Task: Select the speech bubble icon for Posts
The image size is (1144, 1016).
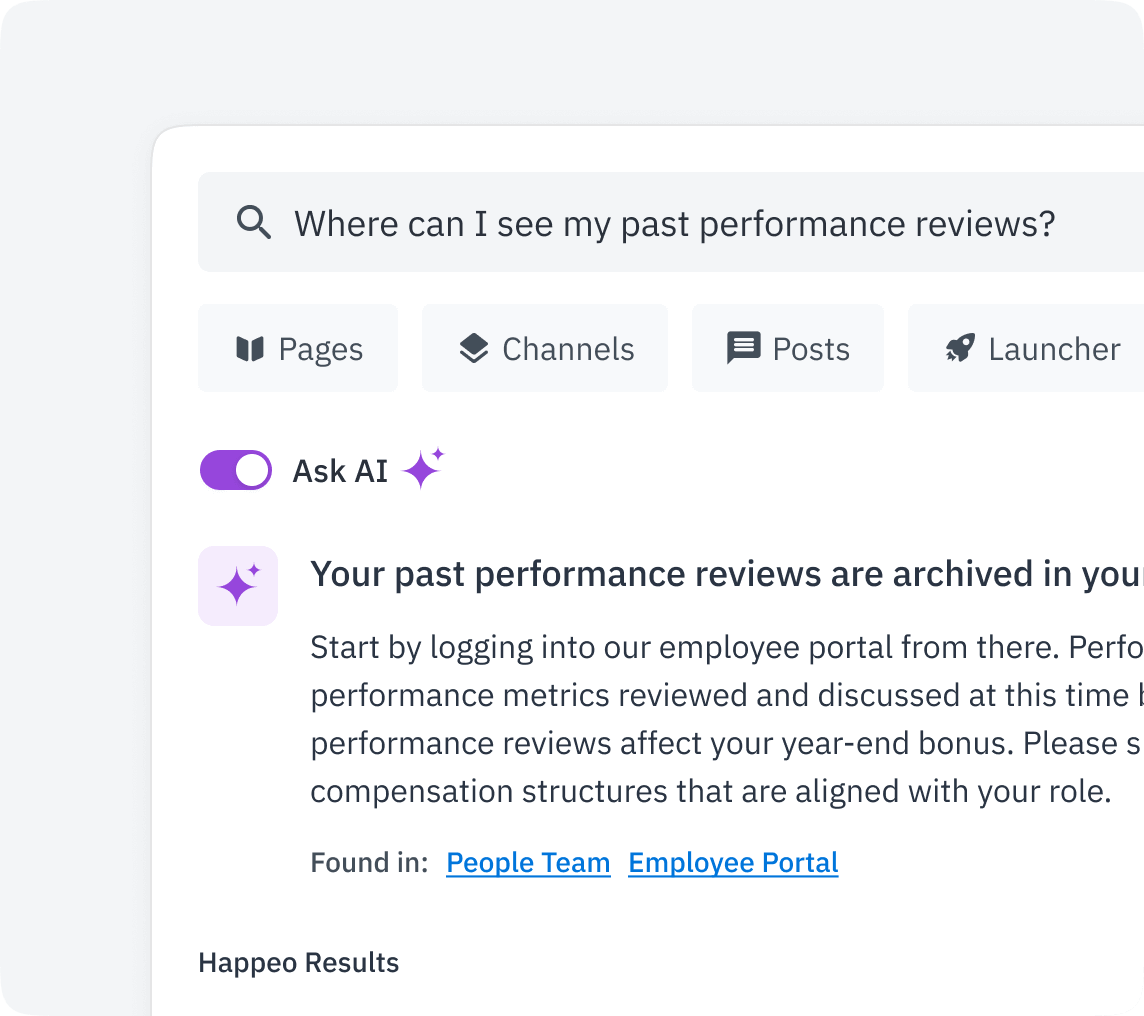Action: tap(743, 347)
